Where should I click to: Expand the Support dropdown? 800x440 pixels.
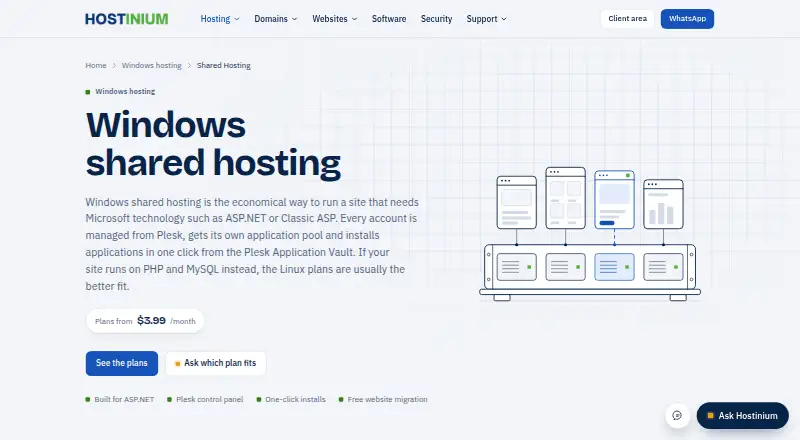pos(486,19)
